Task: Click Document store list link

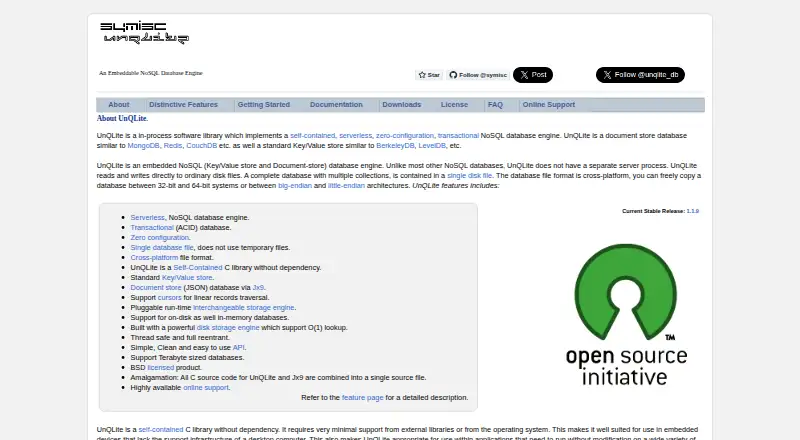Action: (x=156, y=288)
